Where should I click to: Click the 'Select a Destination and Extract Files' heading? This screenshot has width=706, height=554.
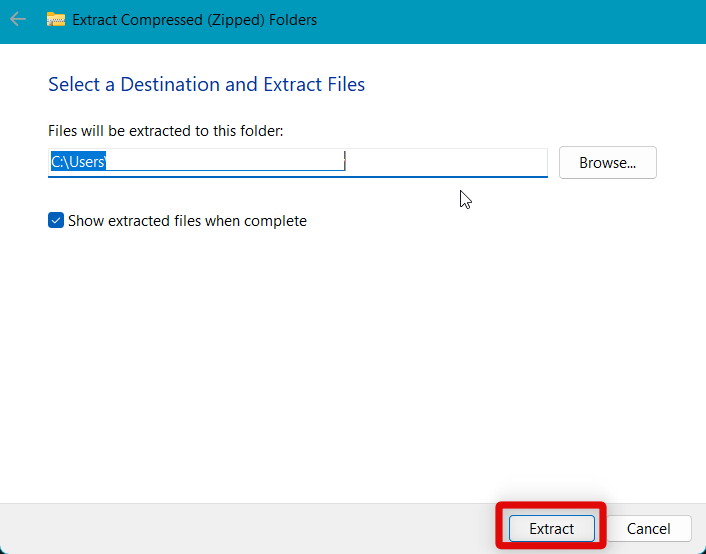coord(206,84)
